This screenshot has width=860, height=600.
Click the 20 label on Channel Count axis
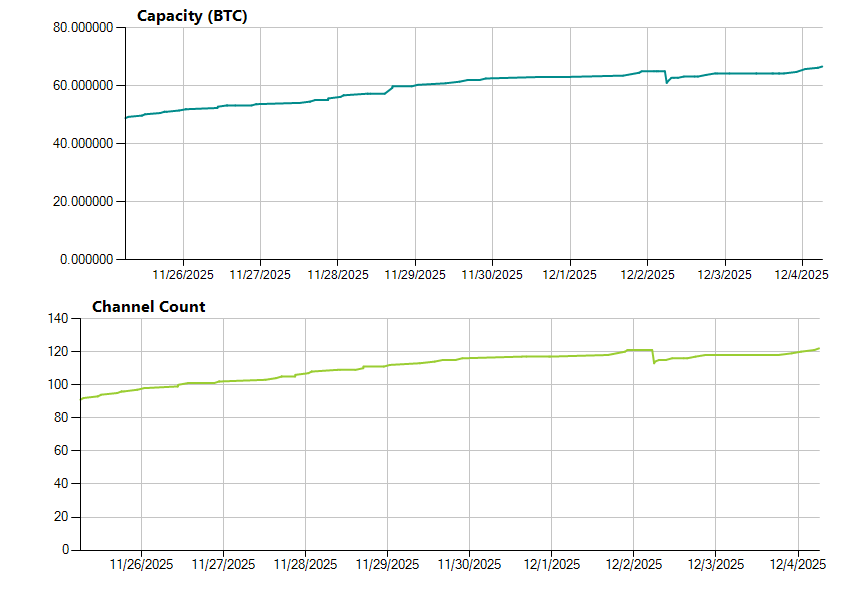[62, 517]
